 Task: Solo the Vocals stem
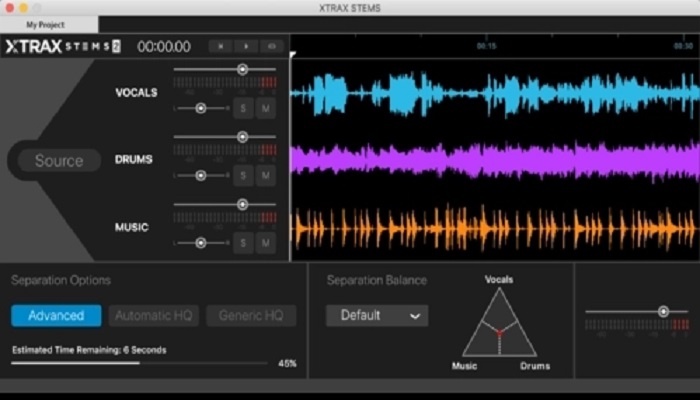(243, 107)
